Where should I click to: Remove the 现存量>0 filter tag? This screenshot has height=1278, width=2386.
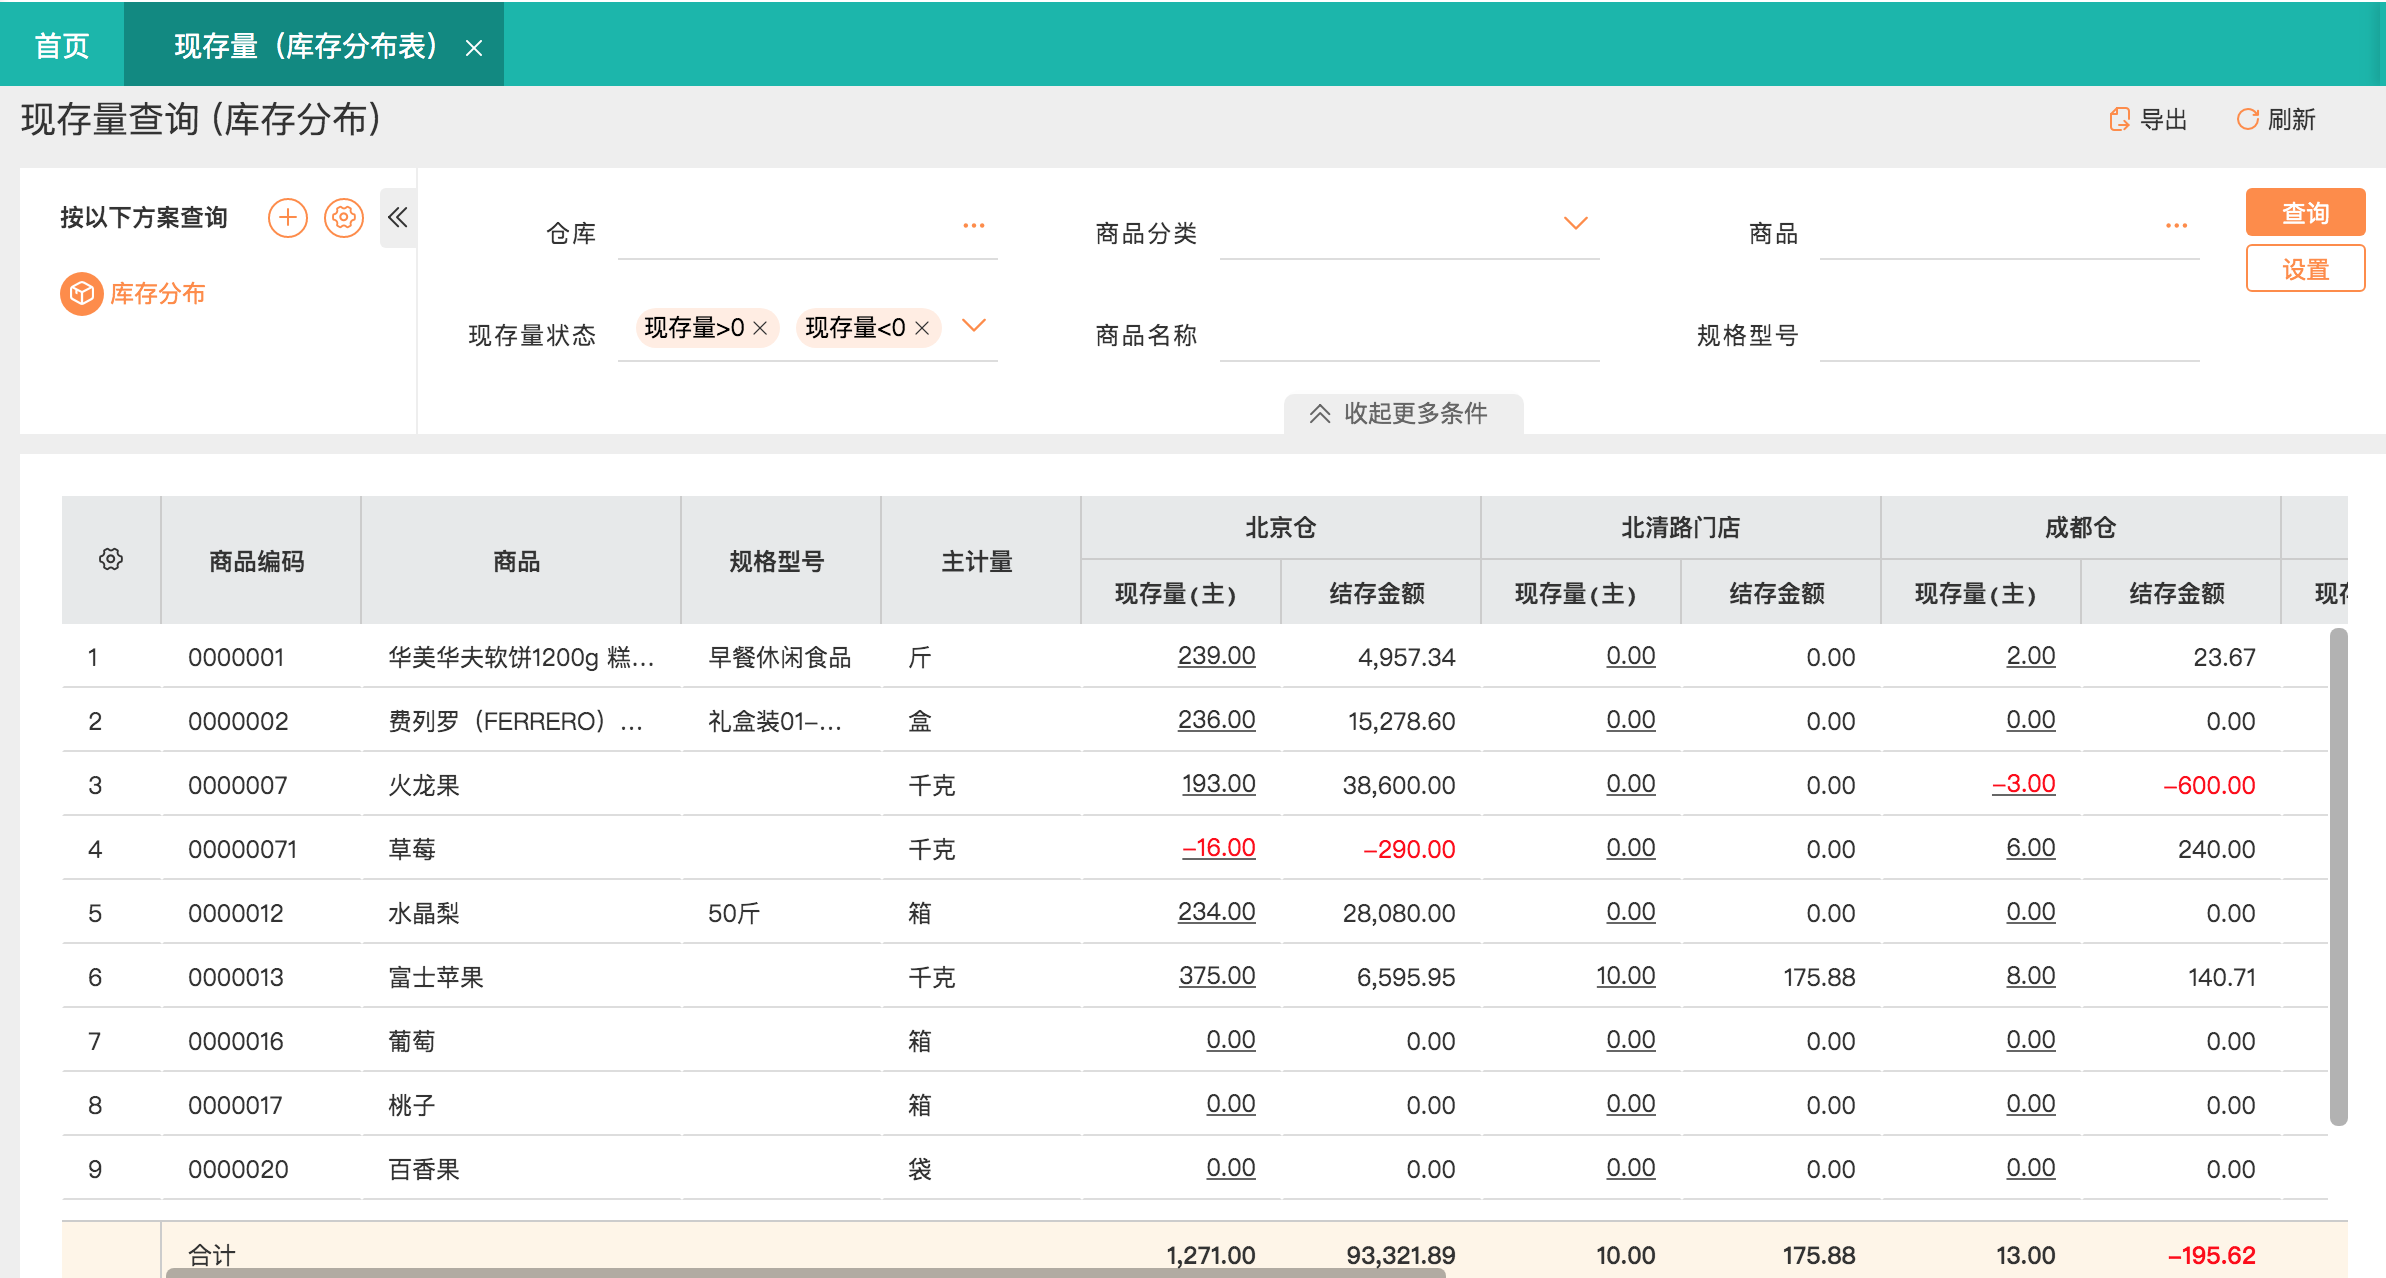point(756,328)
